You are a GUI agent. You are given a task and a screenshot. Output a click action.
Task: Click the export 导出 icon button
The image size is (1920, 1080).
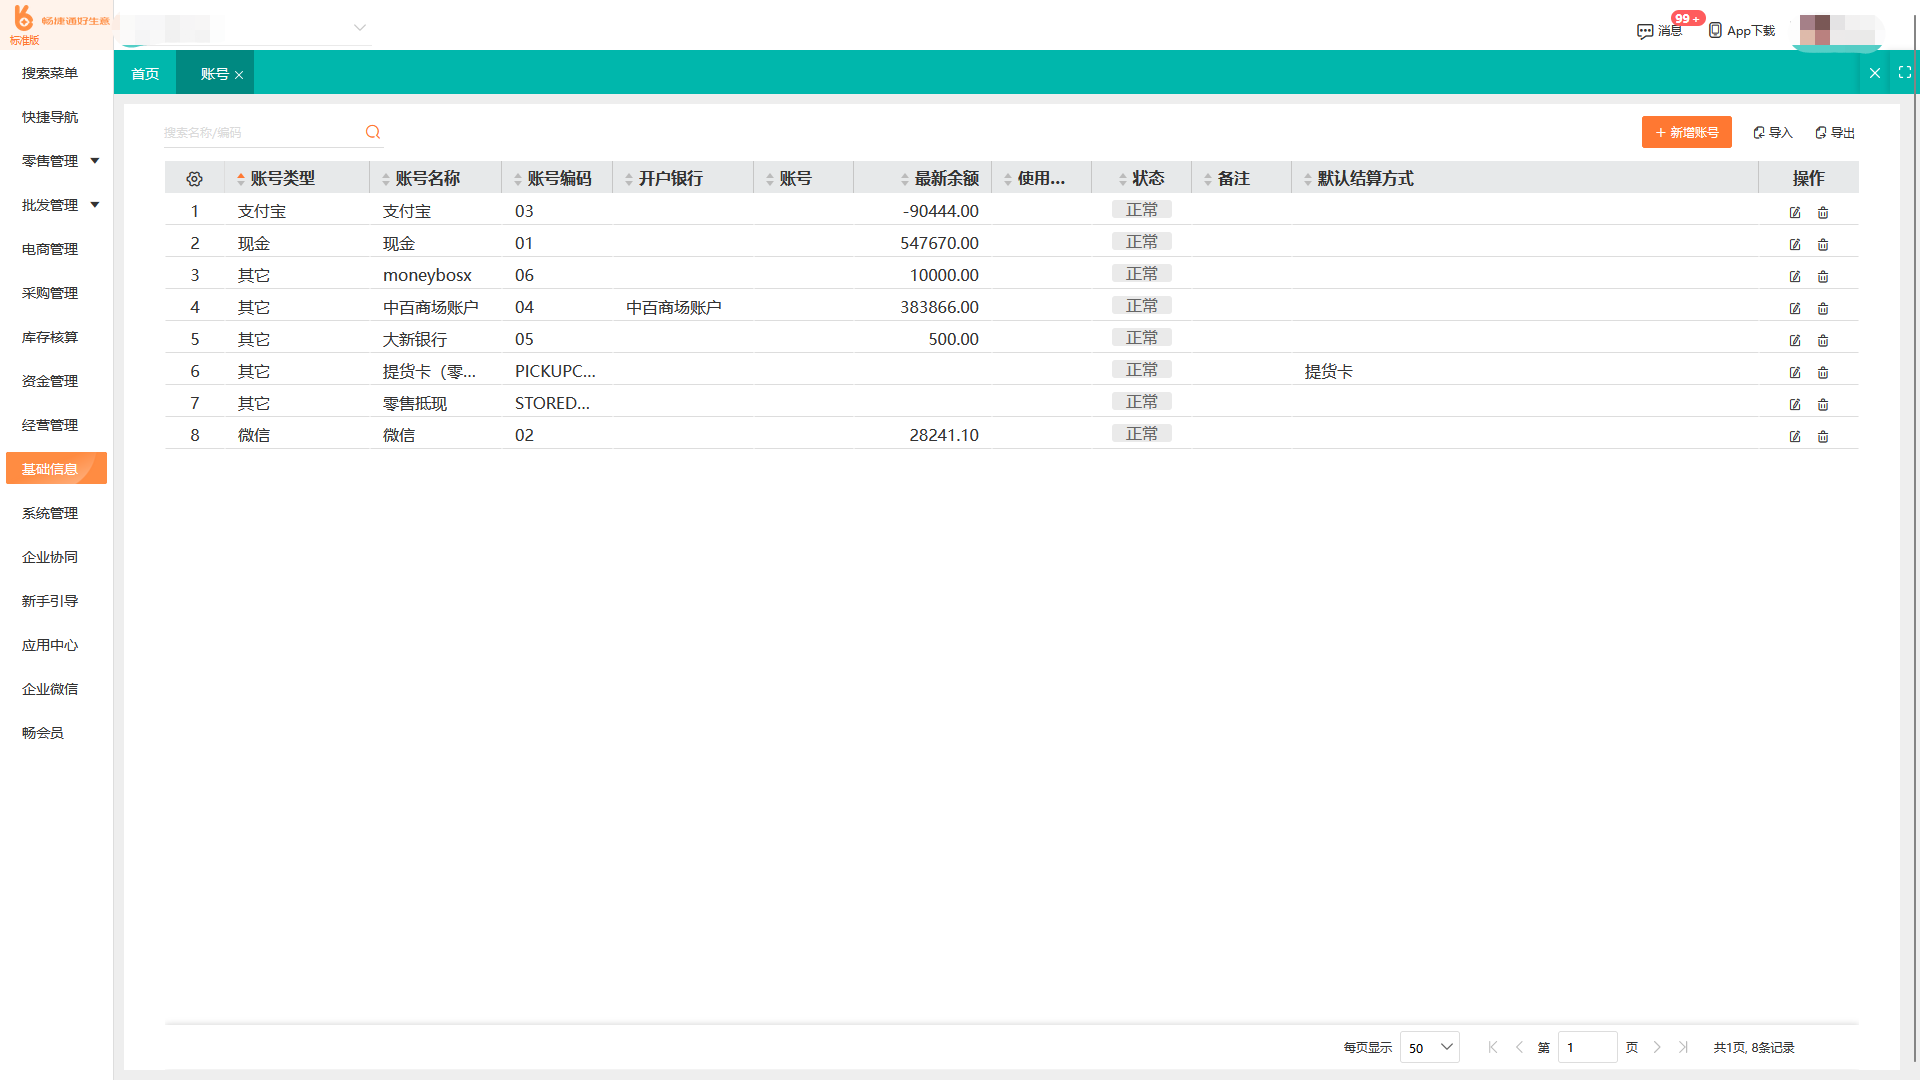click(x=1837, y=132)
